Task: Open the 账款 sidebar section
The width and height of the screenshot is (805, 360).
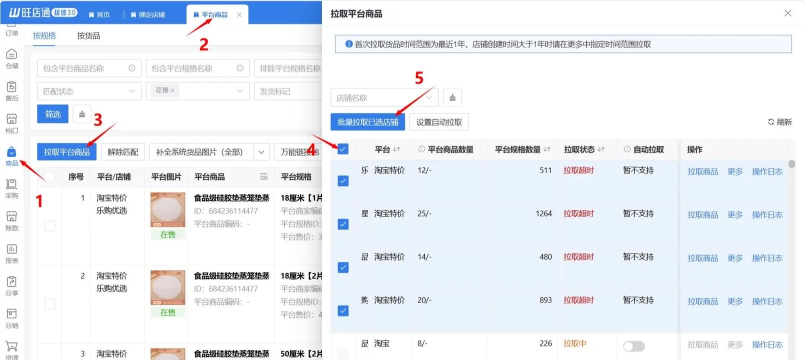Action: click(x=11, y=221)
